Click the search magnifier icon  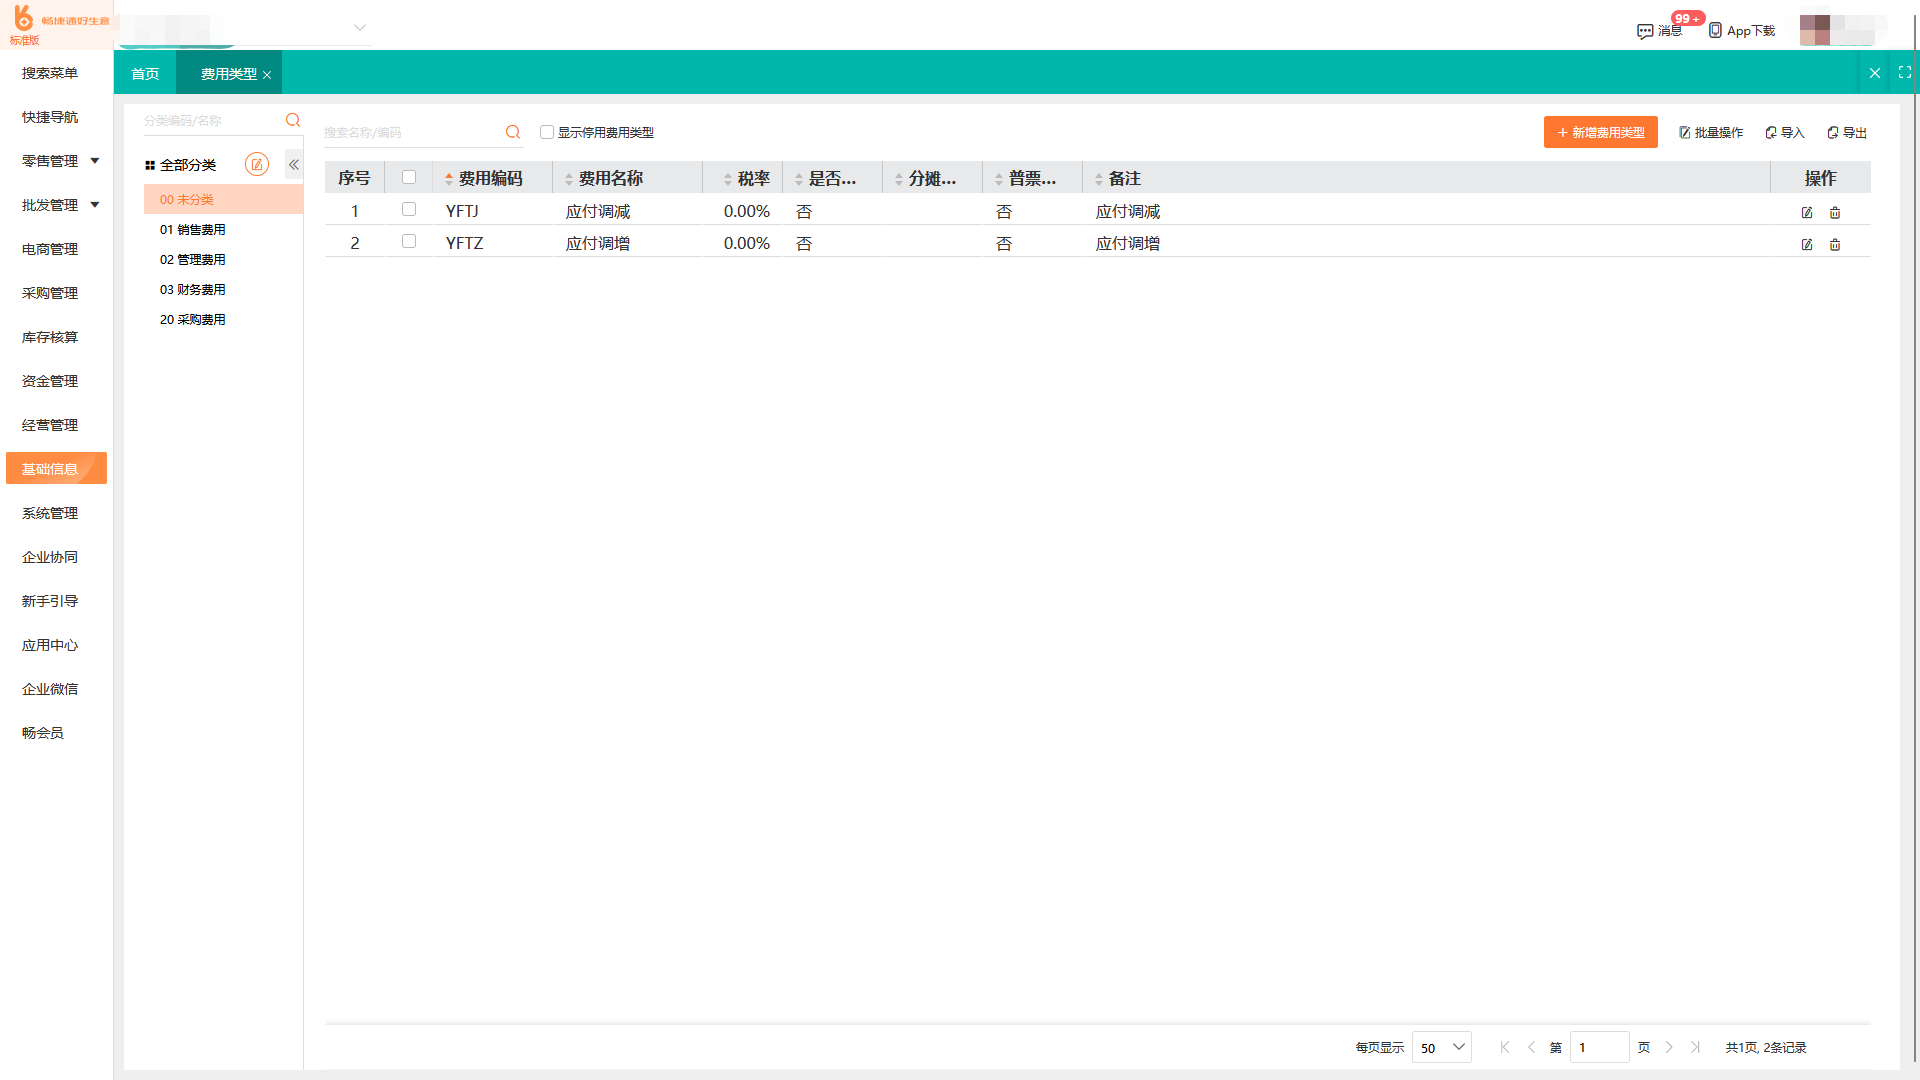(293, 120)
